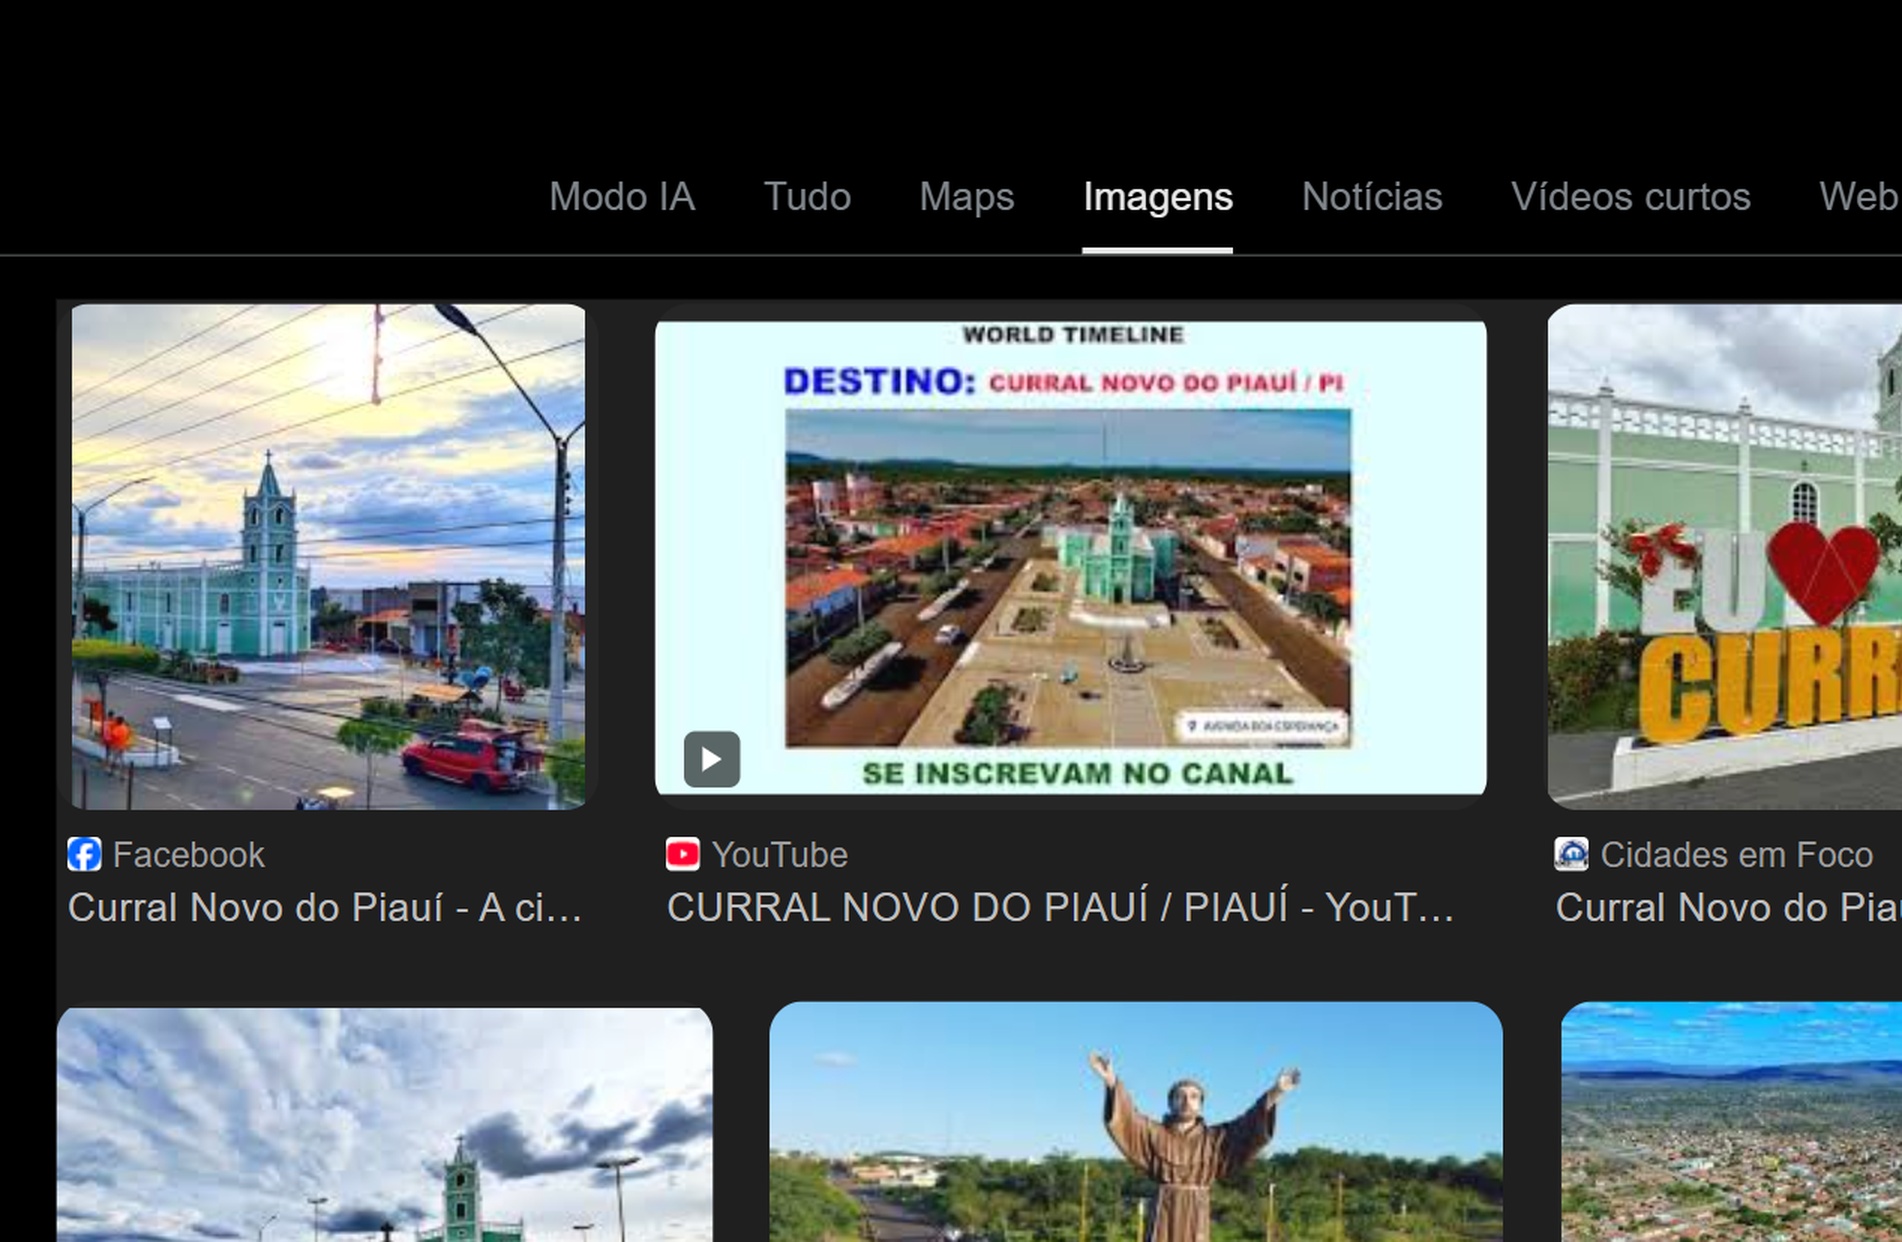1902x1242 pixels.
Task: Open the Tudo search tab
Action: (807, 197)
